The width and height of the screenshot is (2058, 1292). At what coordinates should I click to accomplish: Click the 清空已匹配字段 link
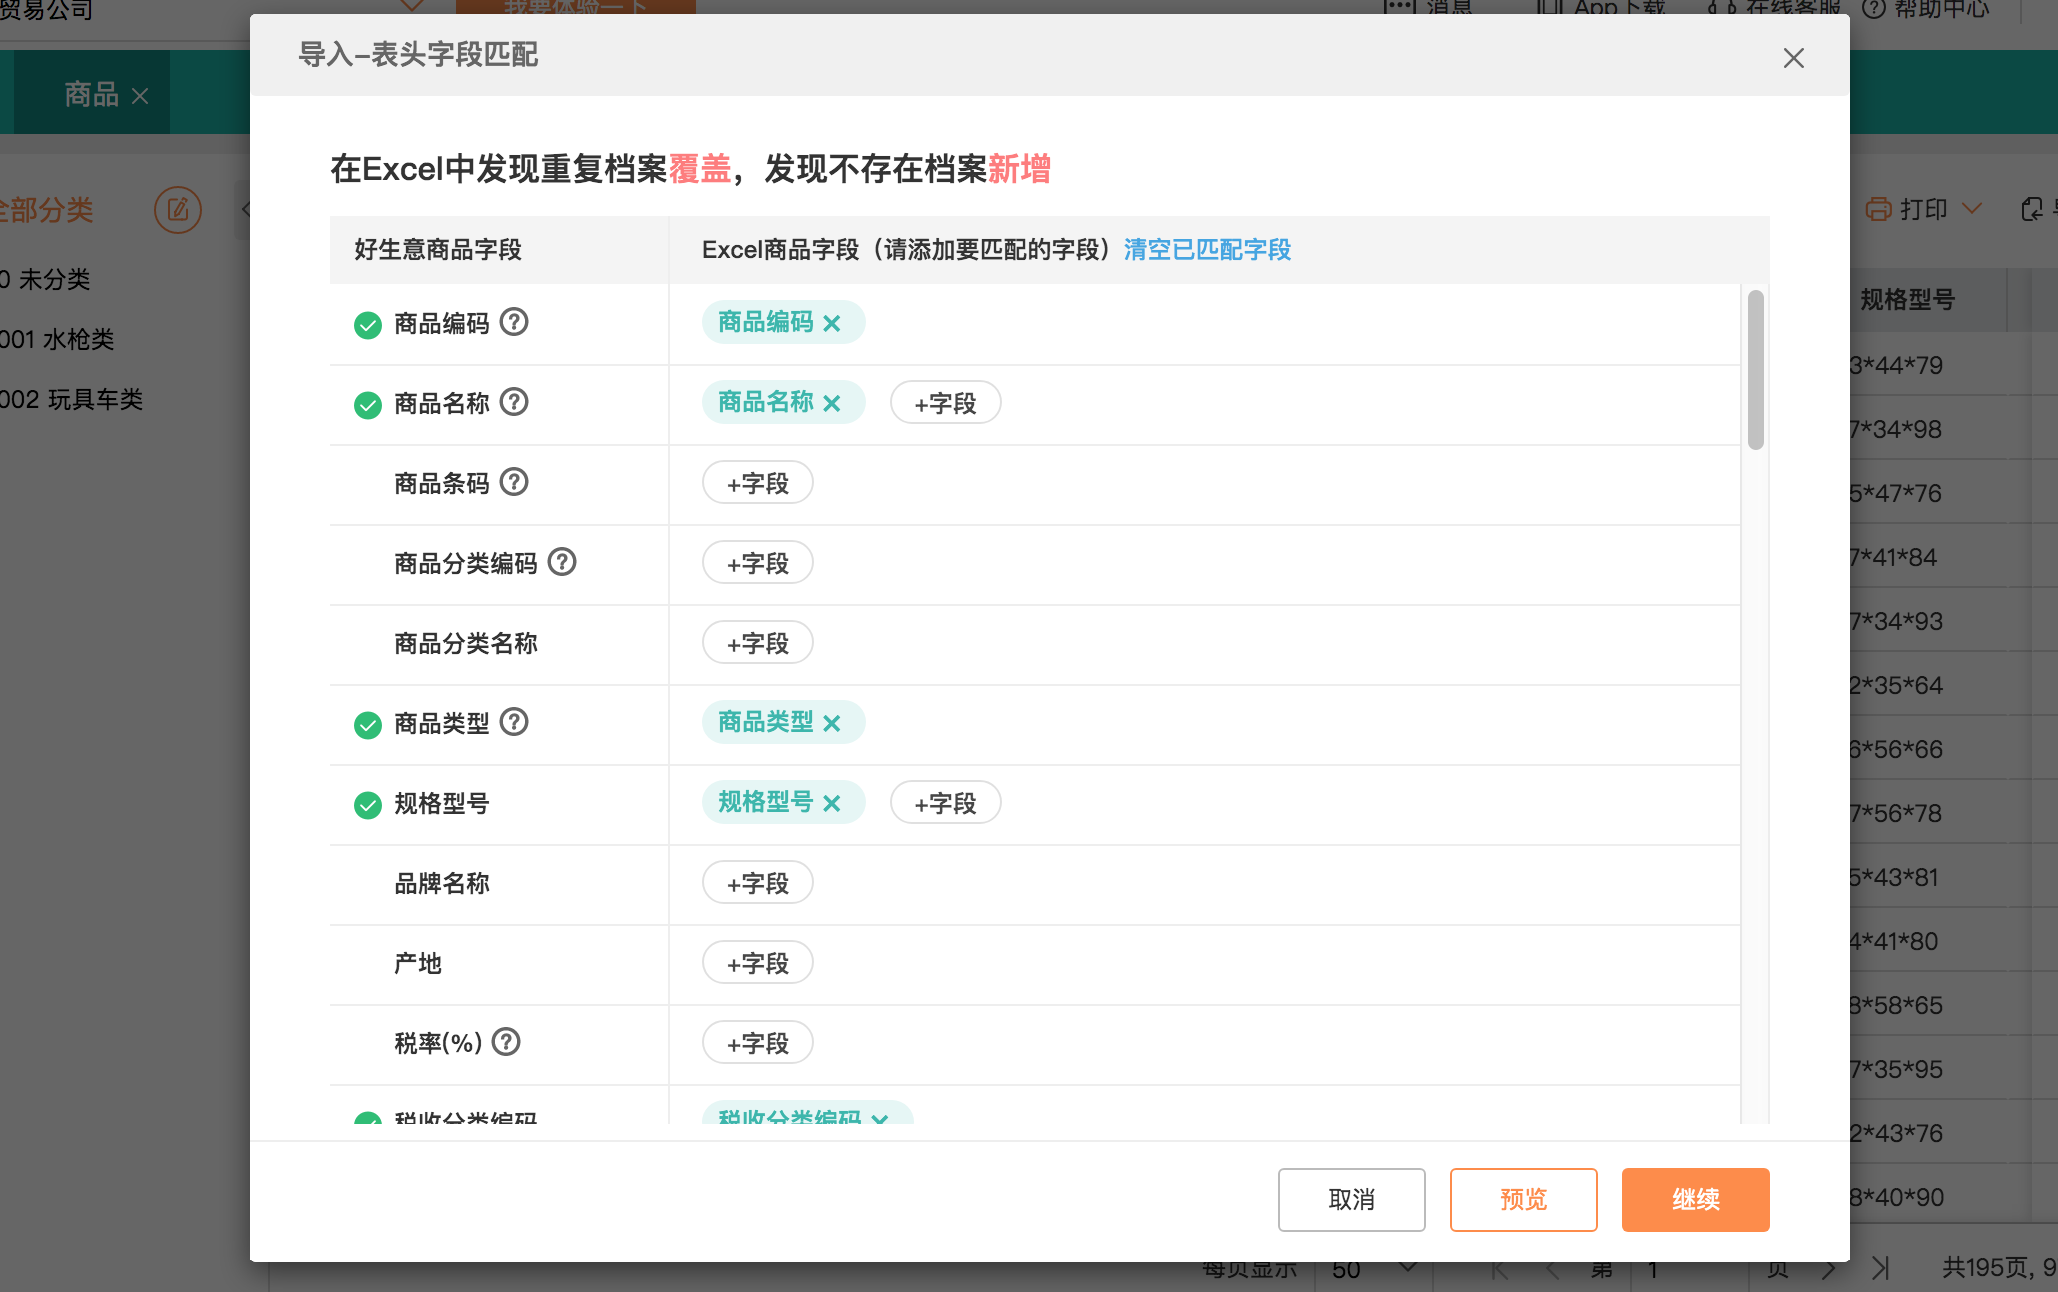pyautogui.click(x=1207, y=249)
